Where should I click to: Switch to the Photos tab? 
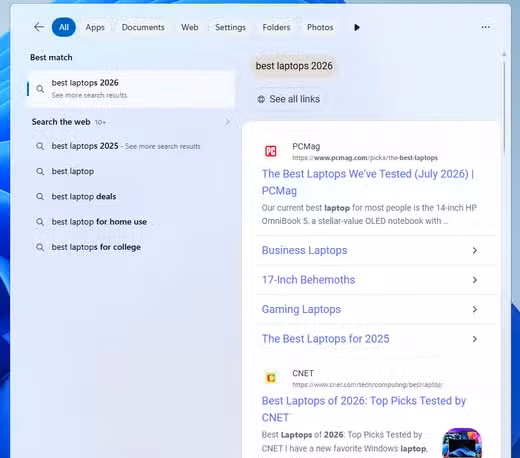320,27
